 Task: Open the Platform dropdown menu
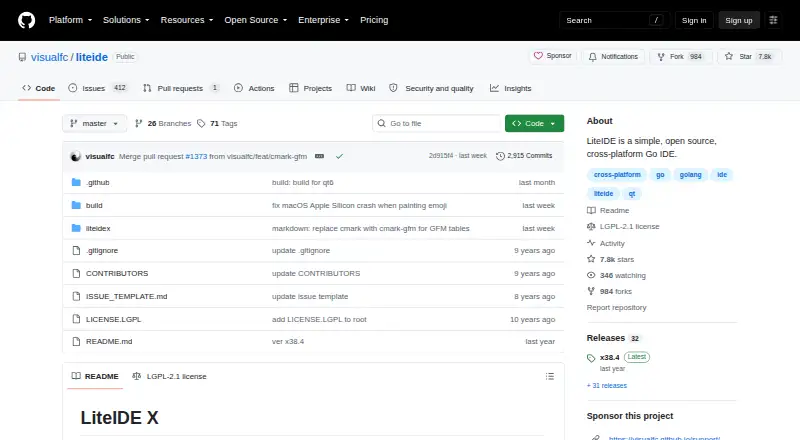coord(70,20)
